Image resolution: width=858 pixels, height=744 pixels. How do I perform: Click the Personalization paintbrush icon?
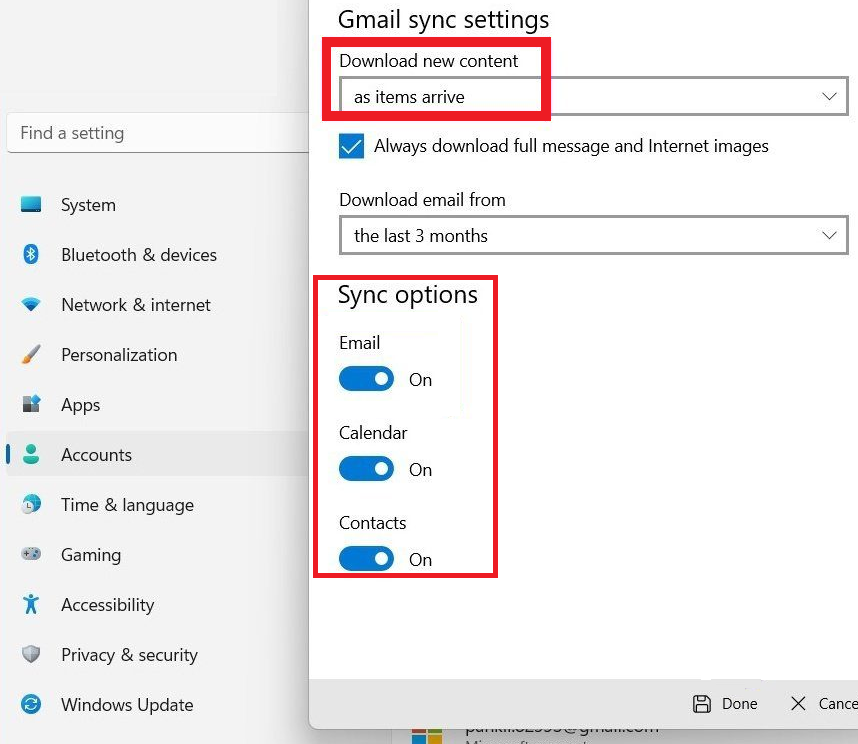click(31, 354)
